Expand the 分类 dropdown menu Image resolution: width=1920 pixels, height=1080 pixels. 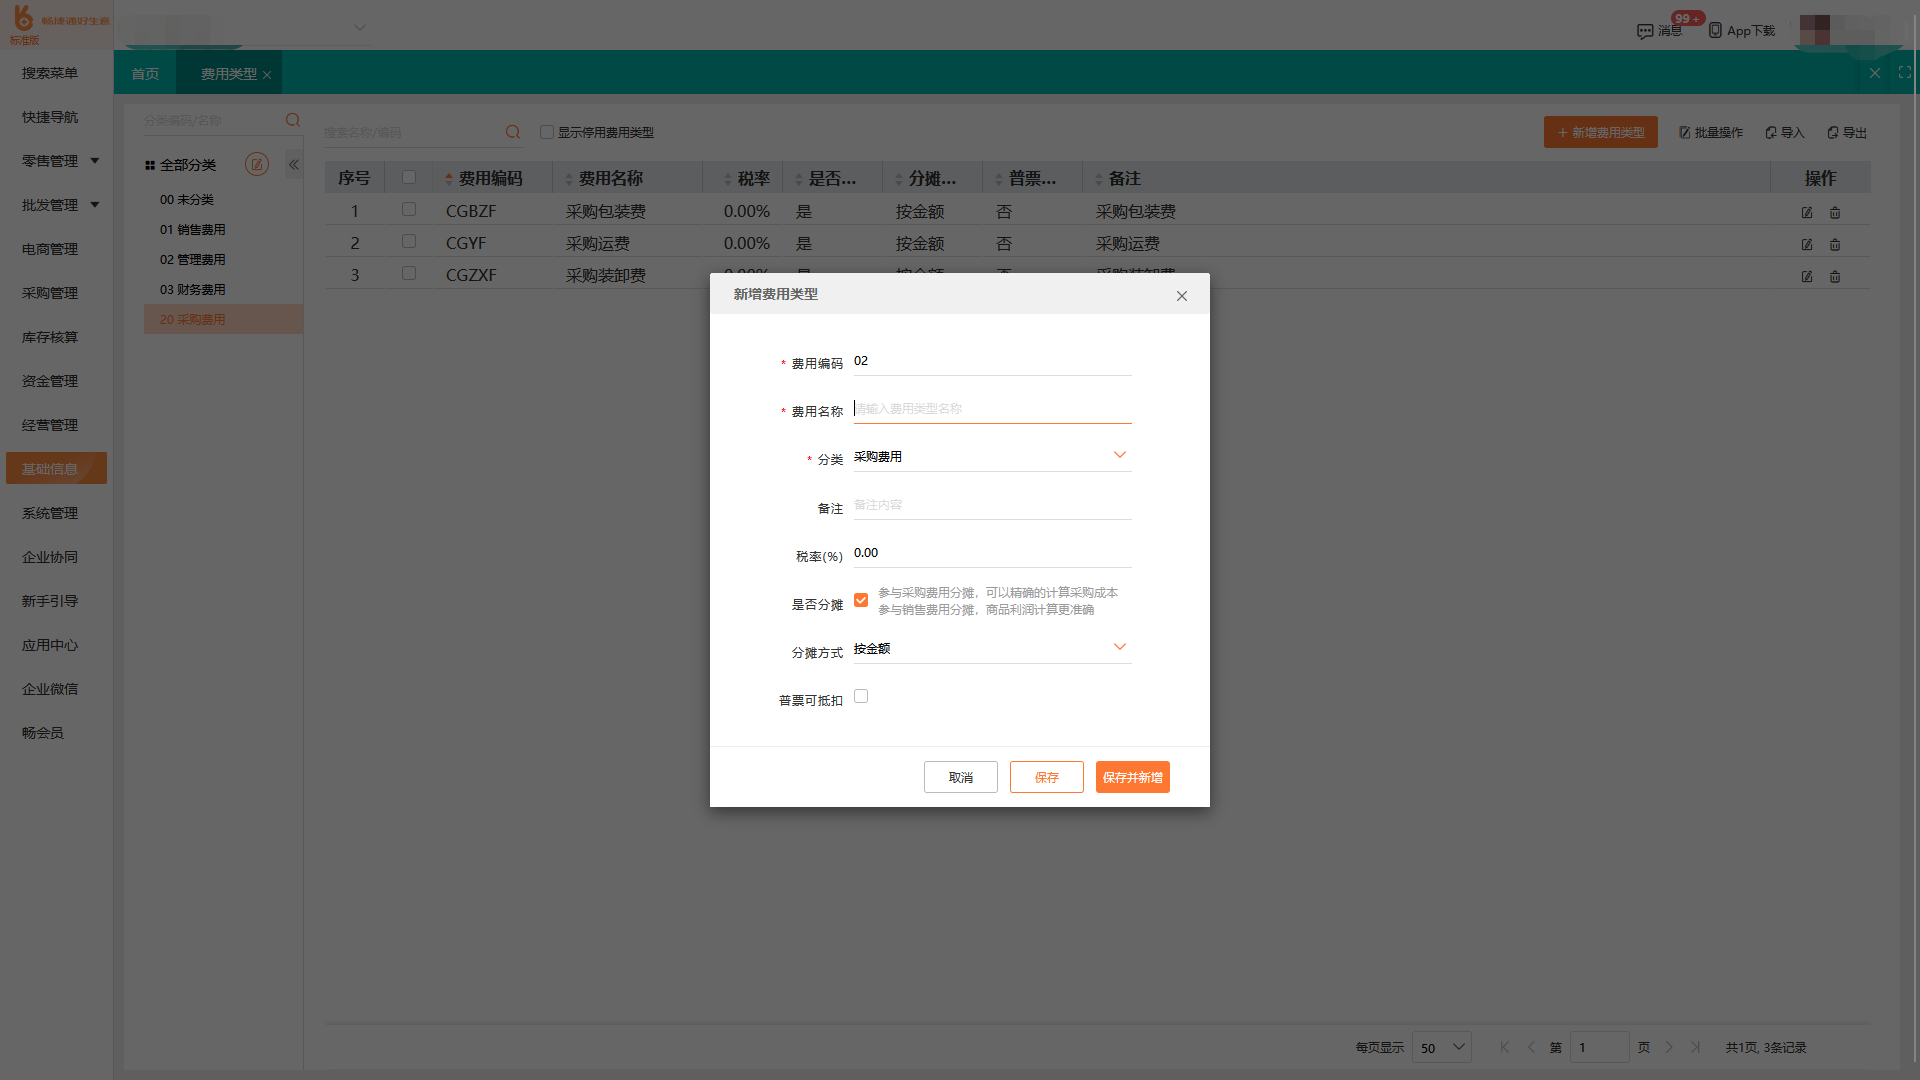pos(1120,456)
